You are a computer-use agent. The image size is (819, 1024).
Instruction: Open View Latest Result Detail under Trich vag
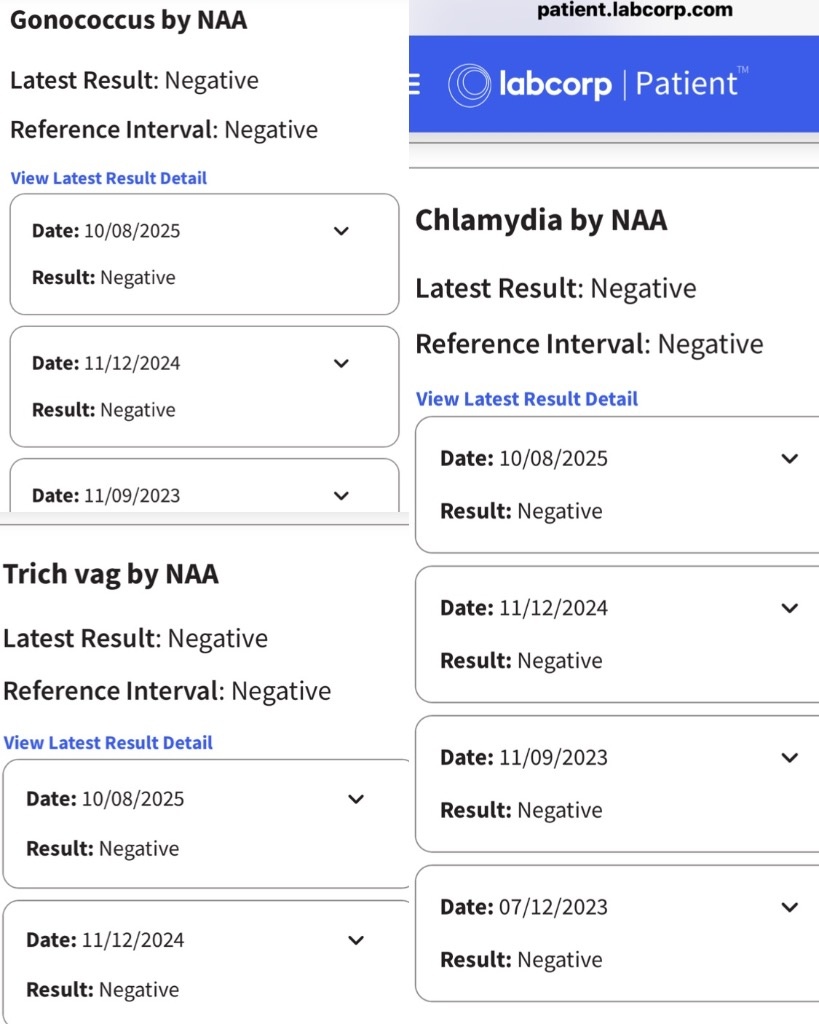click(108, 743)
